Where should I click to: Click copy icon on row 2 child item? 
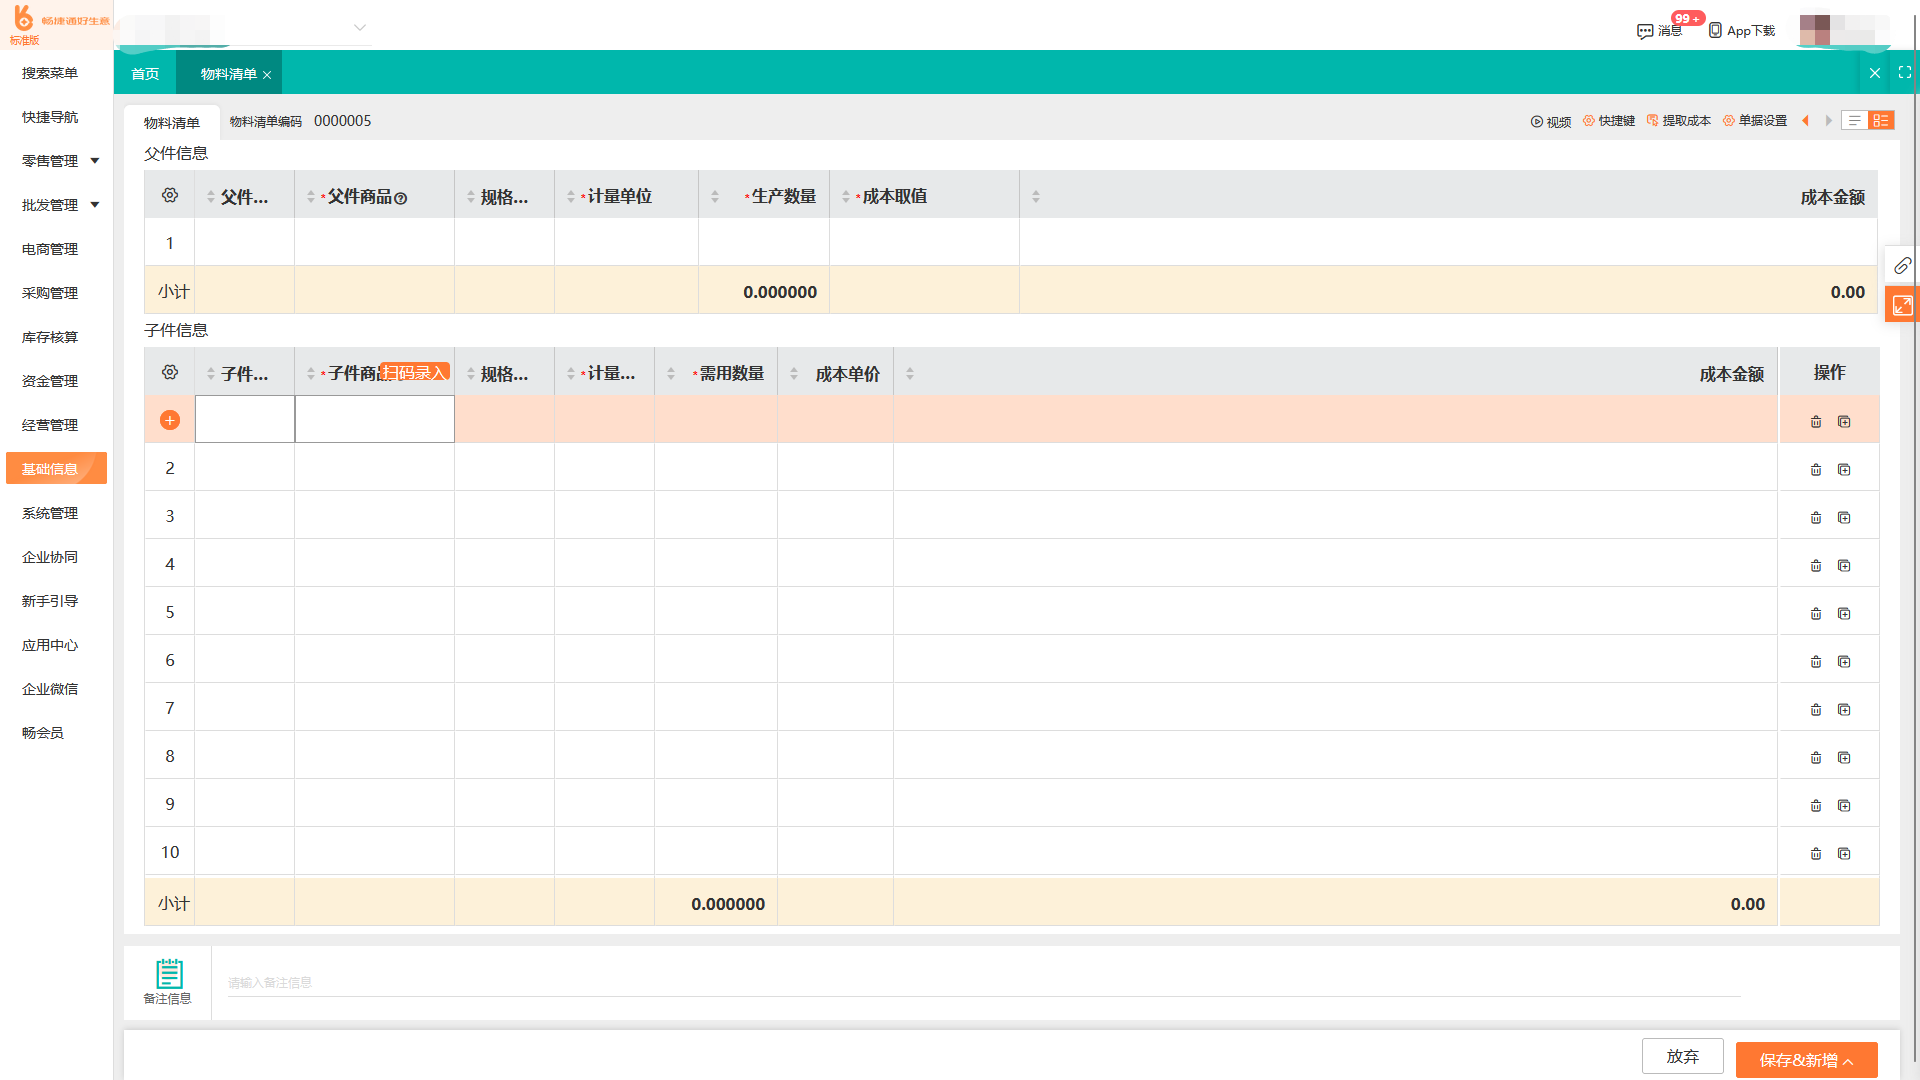click(x=1844, y=469)
